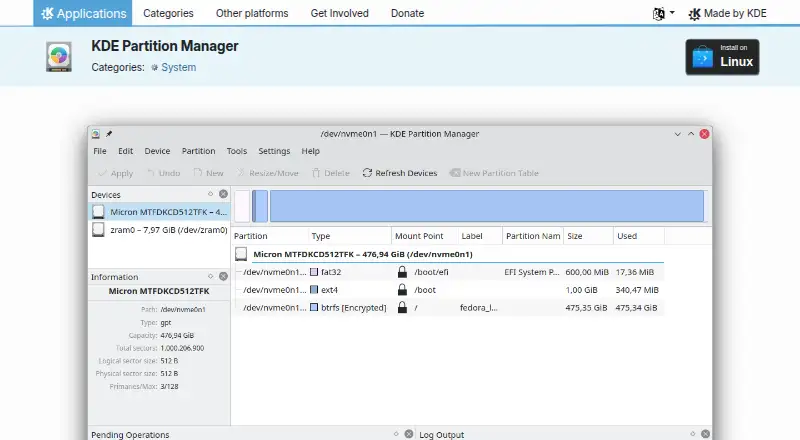Screen dimensions: 800x440
Task: Open the Partition menu
Action: tap(198, 151)
